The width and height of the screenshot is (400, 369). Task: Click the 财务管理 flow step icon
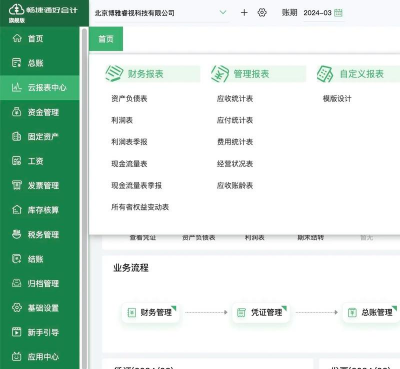pyautogui.click(x=132, y=312)
